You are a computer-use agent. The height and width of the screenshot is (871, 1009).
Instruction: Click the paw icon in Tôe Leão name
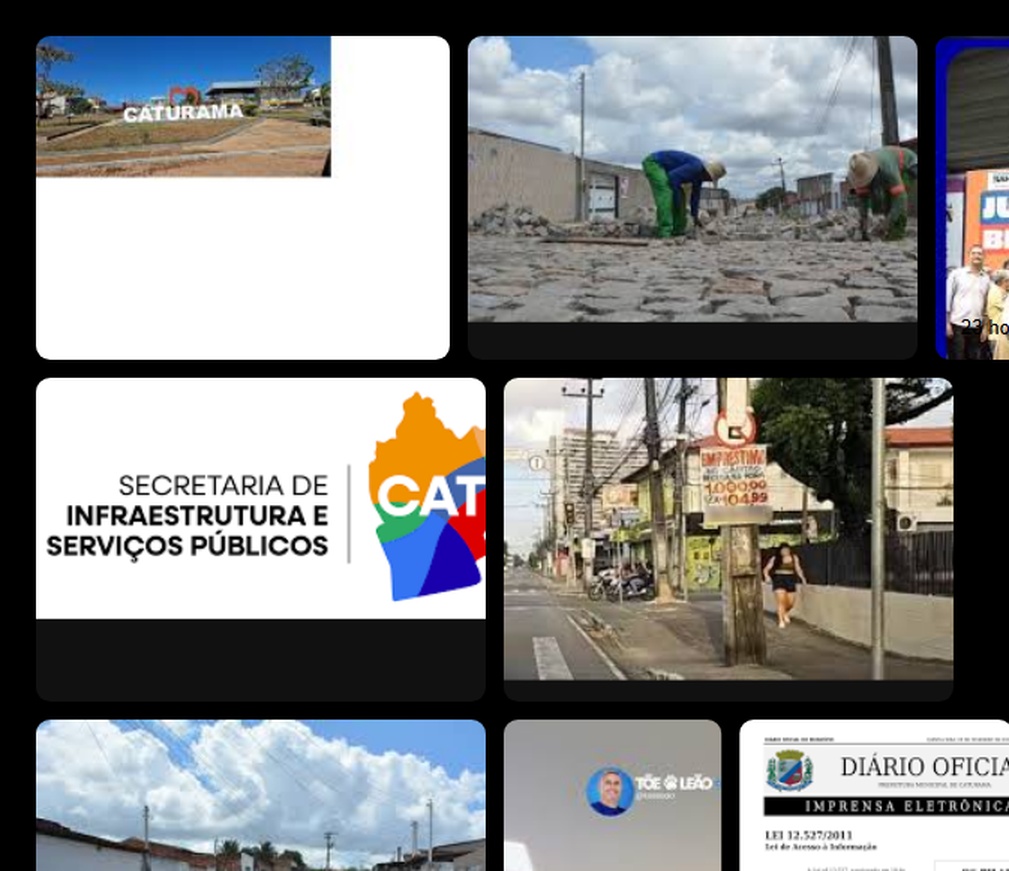coord(670,783)
